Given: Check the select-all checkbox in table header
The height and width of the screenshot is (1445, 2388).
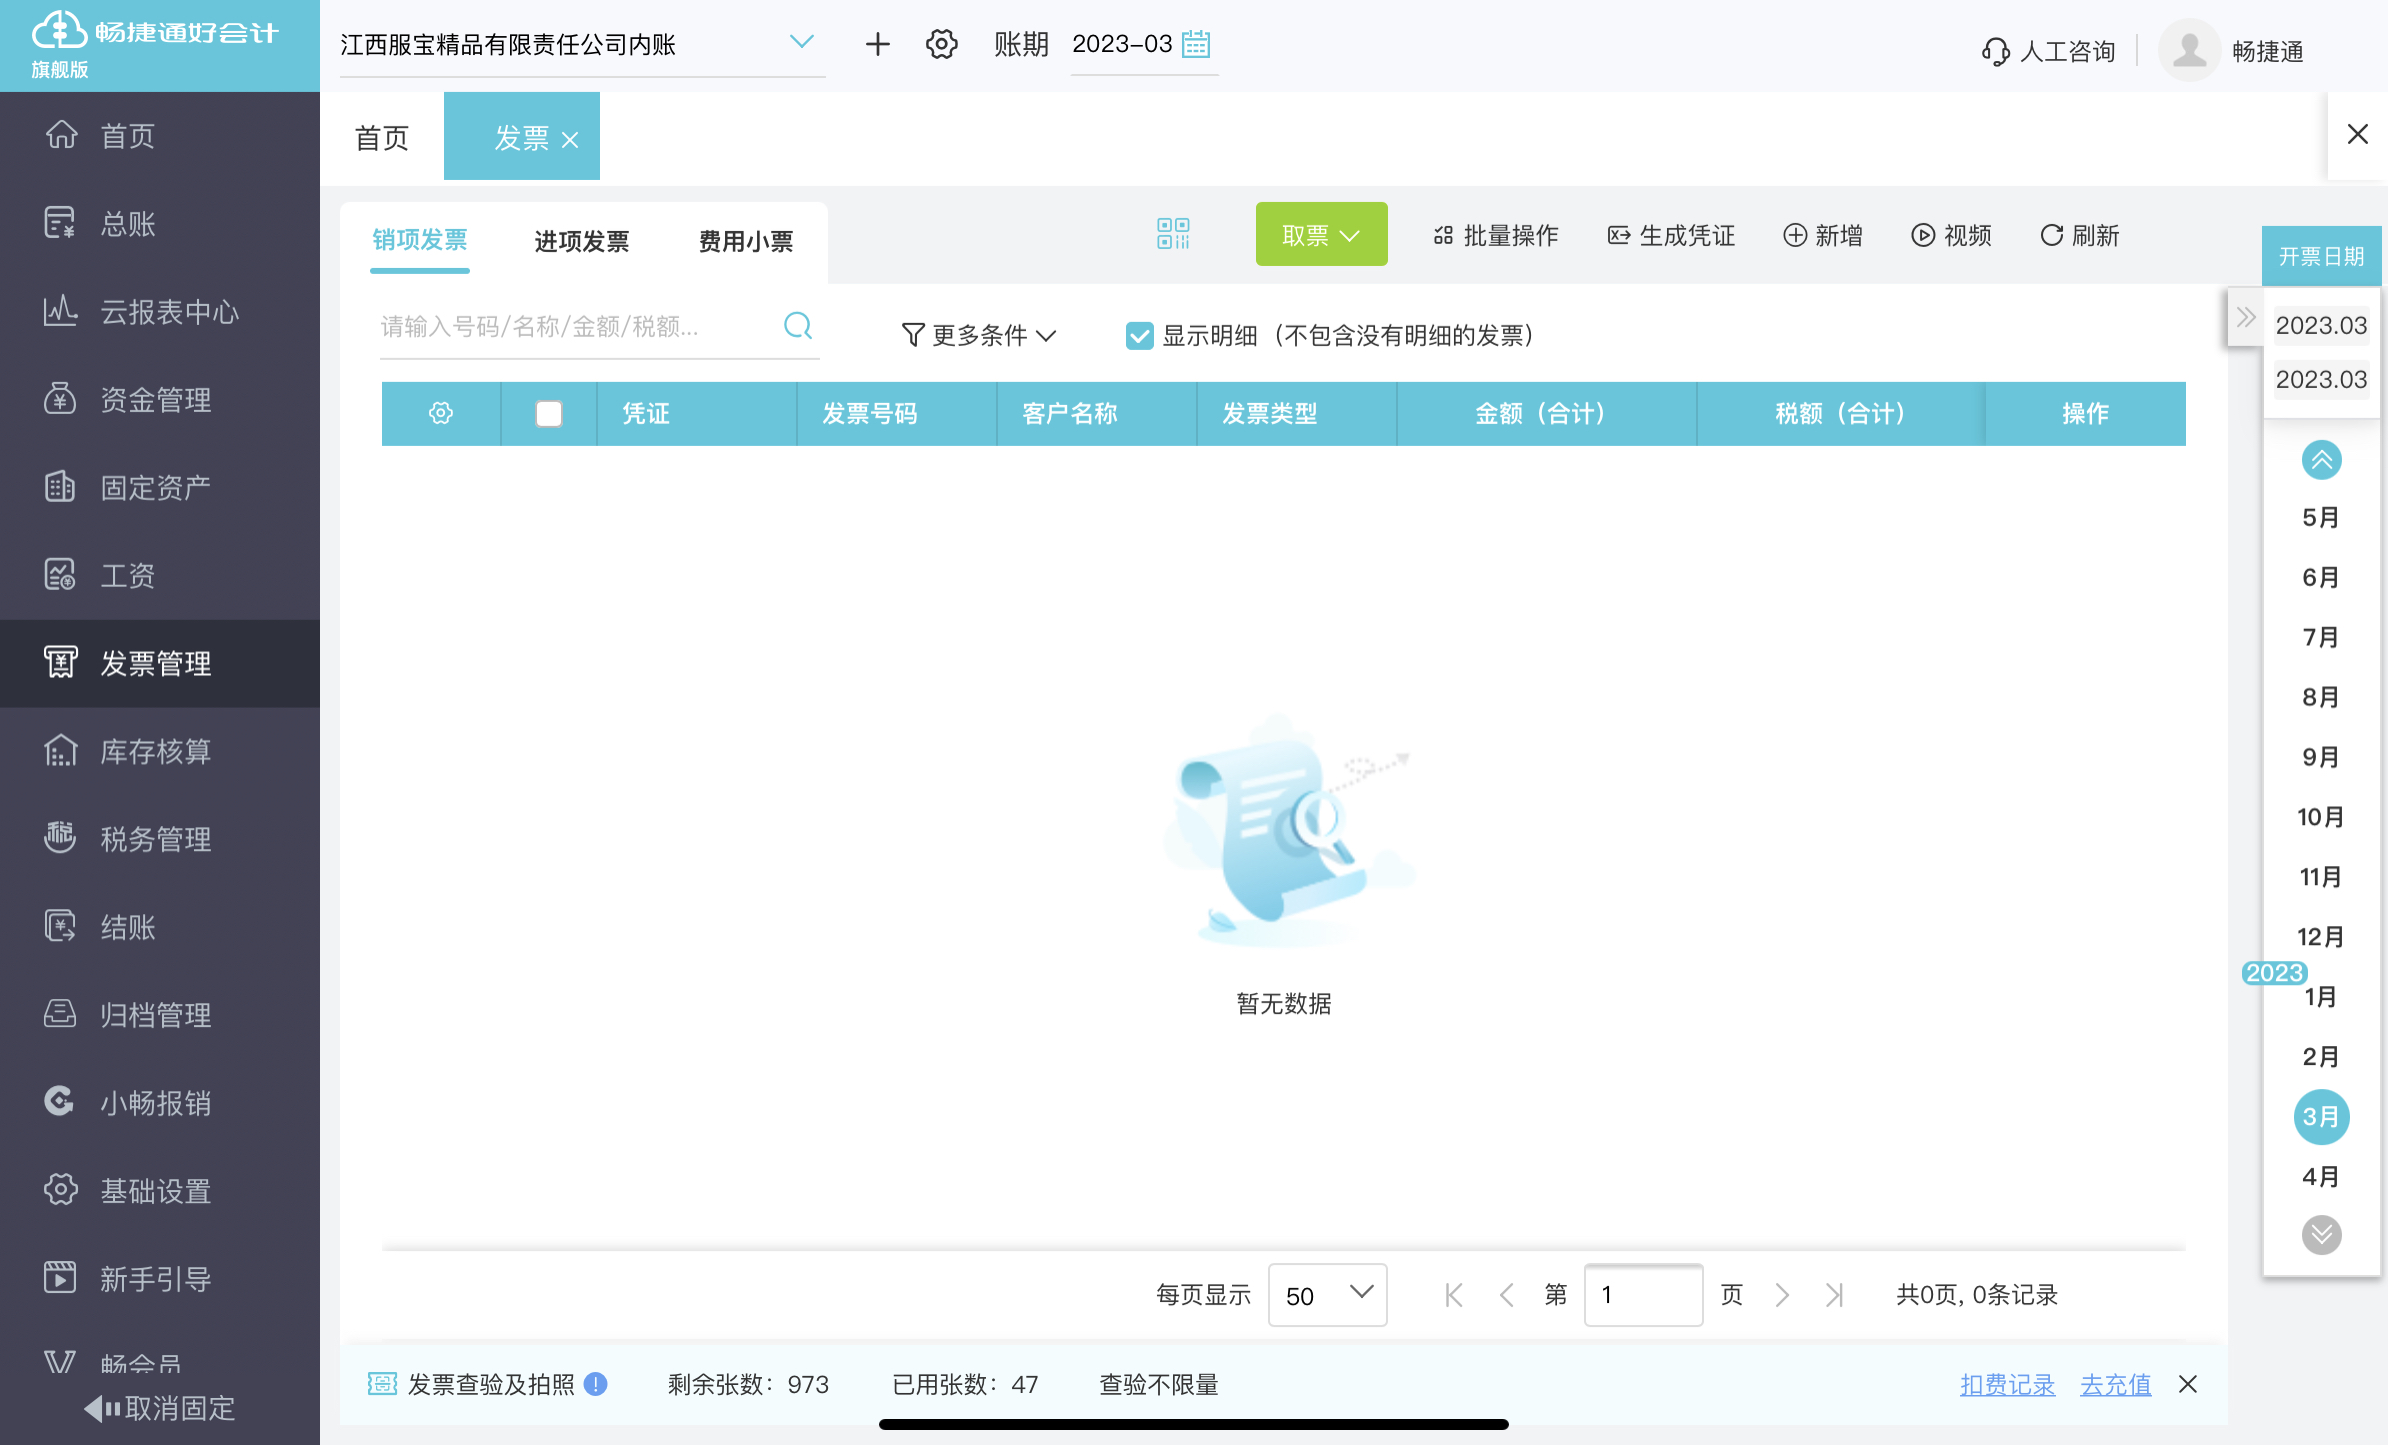Looking at the screenshot, I should point(548,415).
